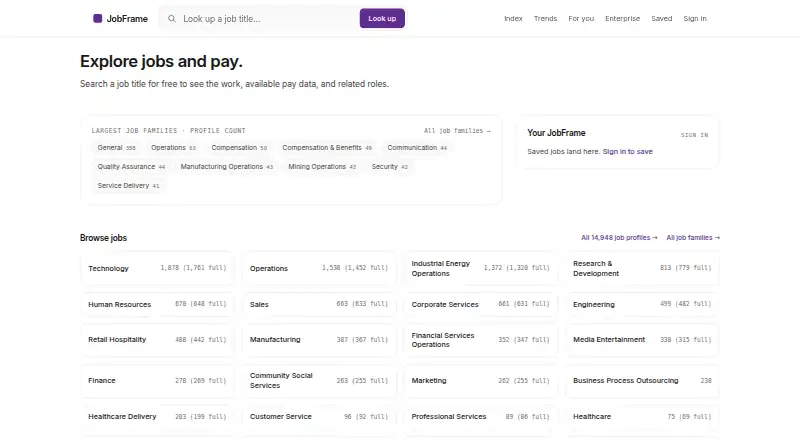Image resolution: width=800 pixels, height=440 pixels.
Task: Select the Operations 63 family chip
Action: point(173,148)
